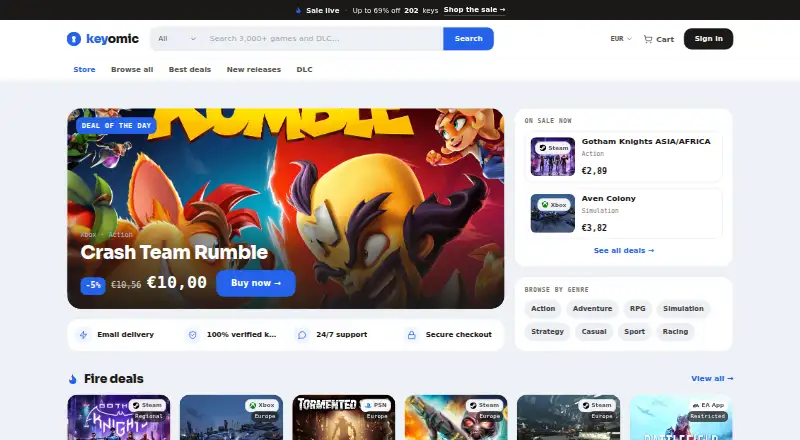Open the DLC navigation tab

(x=305, y=69)
